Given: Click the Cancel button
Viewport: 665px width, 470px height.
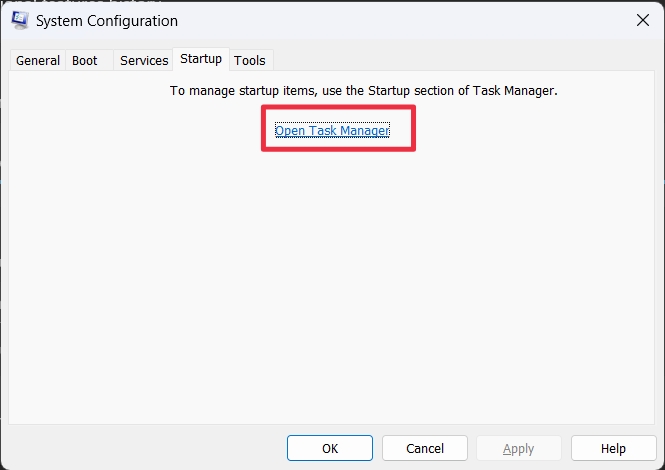Looking at the screenshot, I should coord(425,448).
